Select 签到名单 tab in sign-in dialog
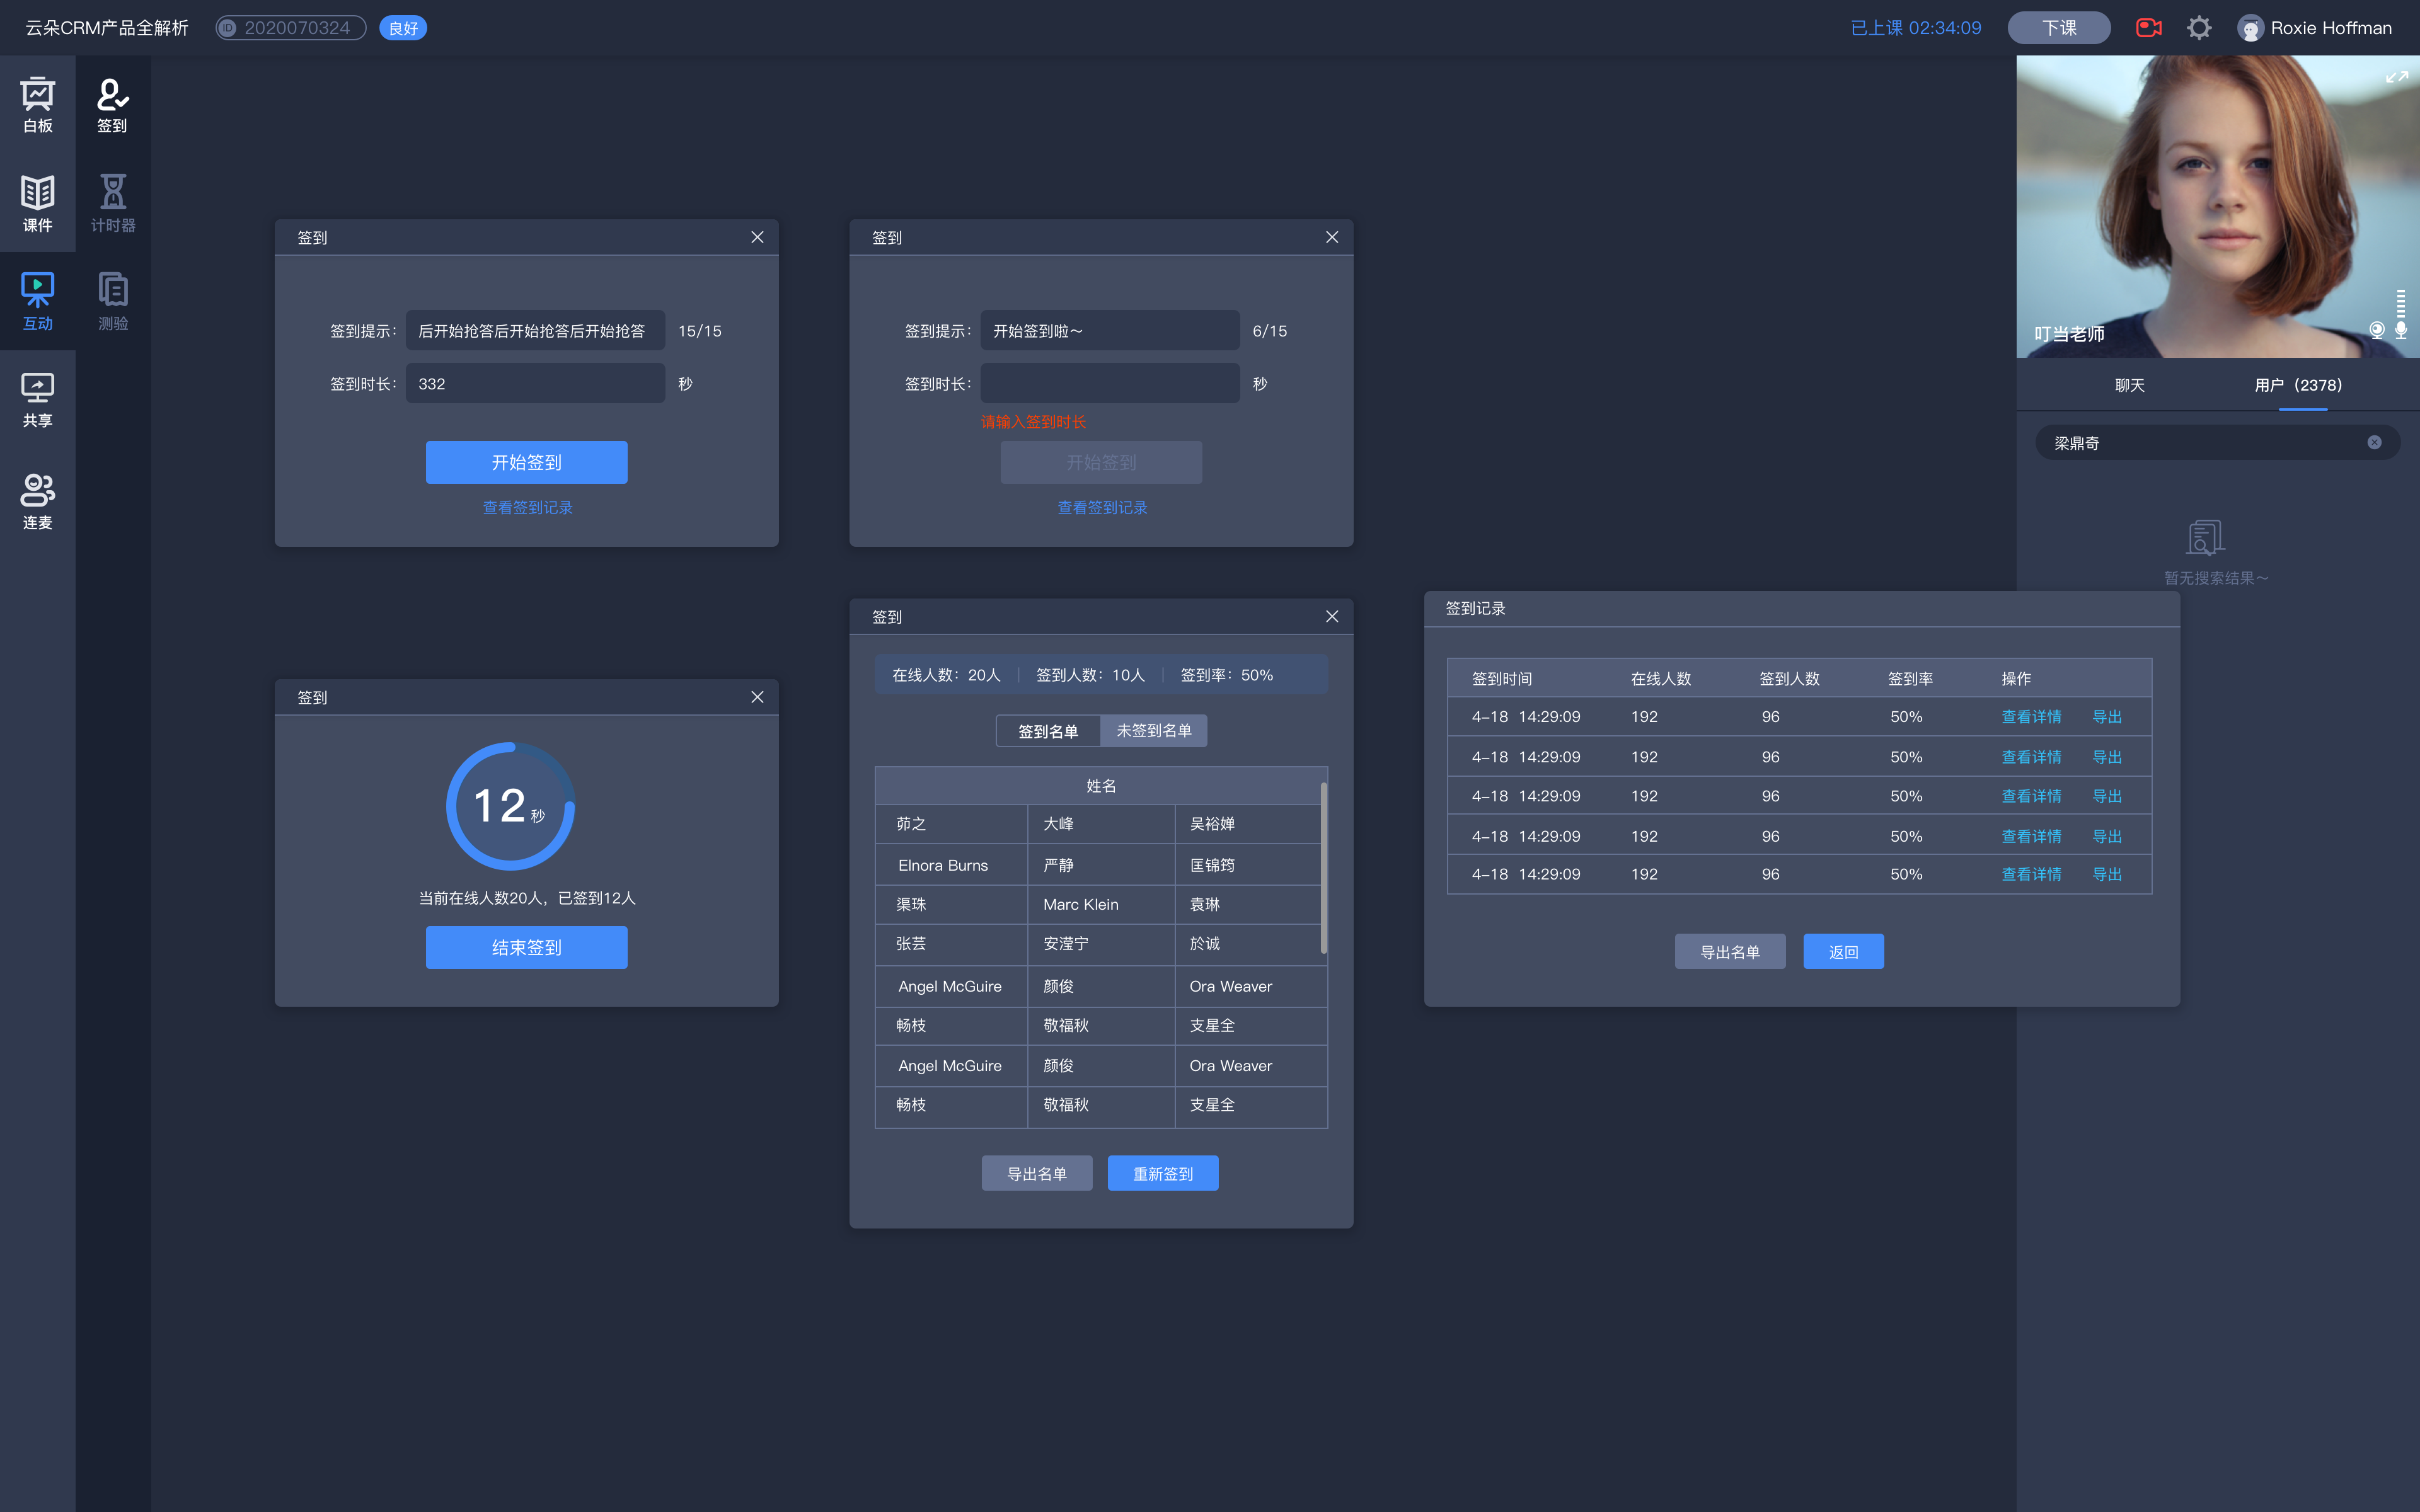2420x1512 pixels. tap(1046, 730)
